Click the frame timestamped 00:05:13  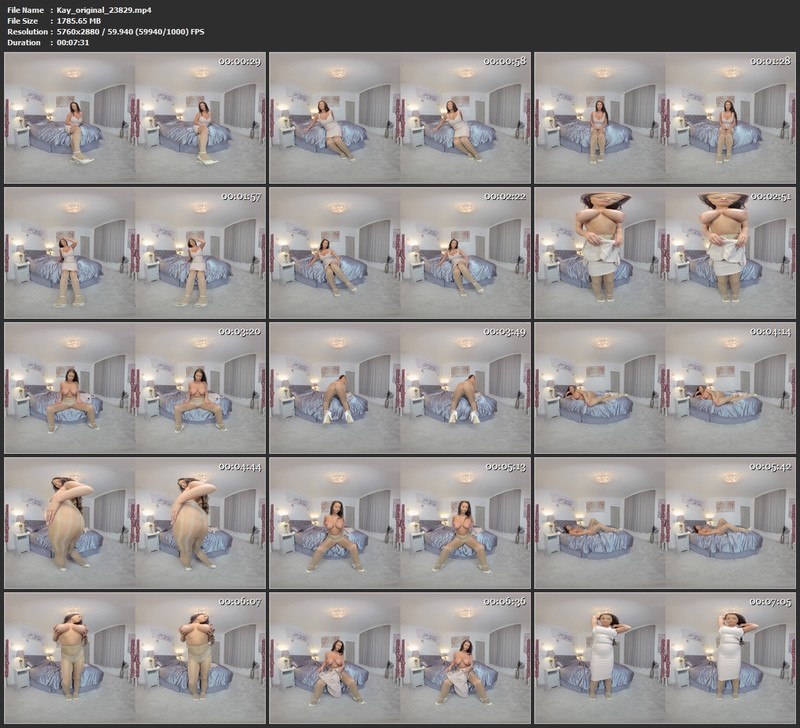point(400,522)
